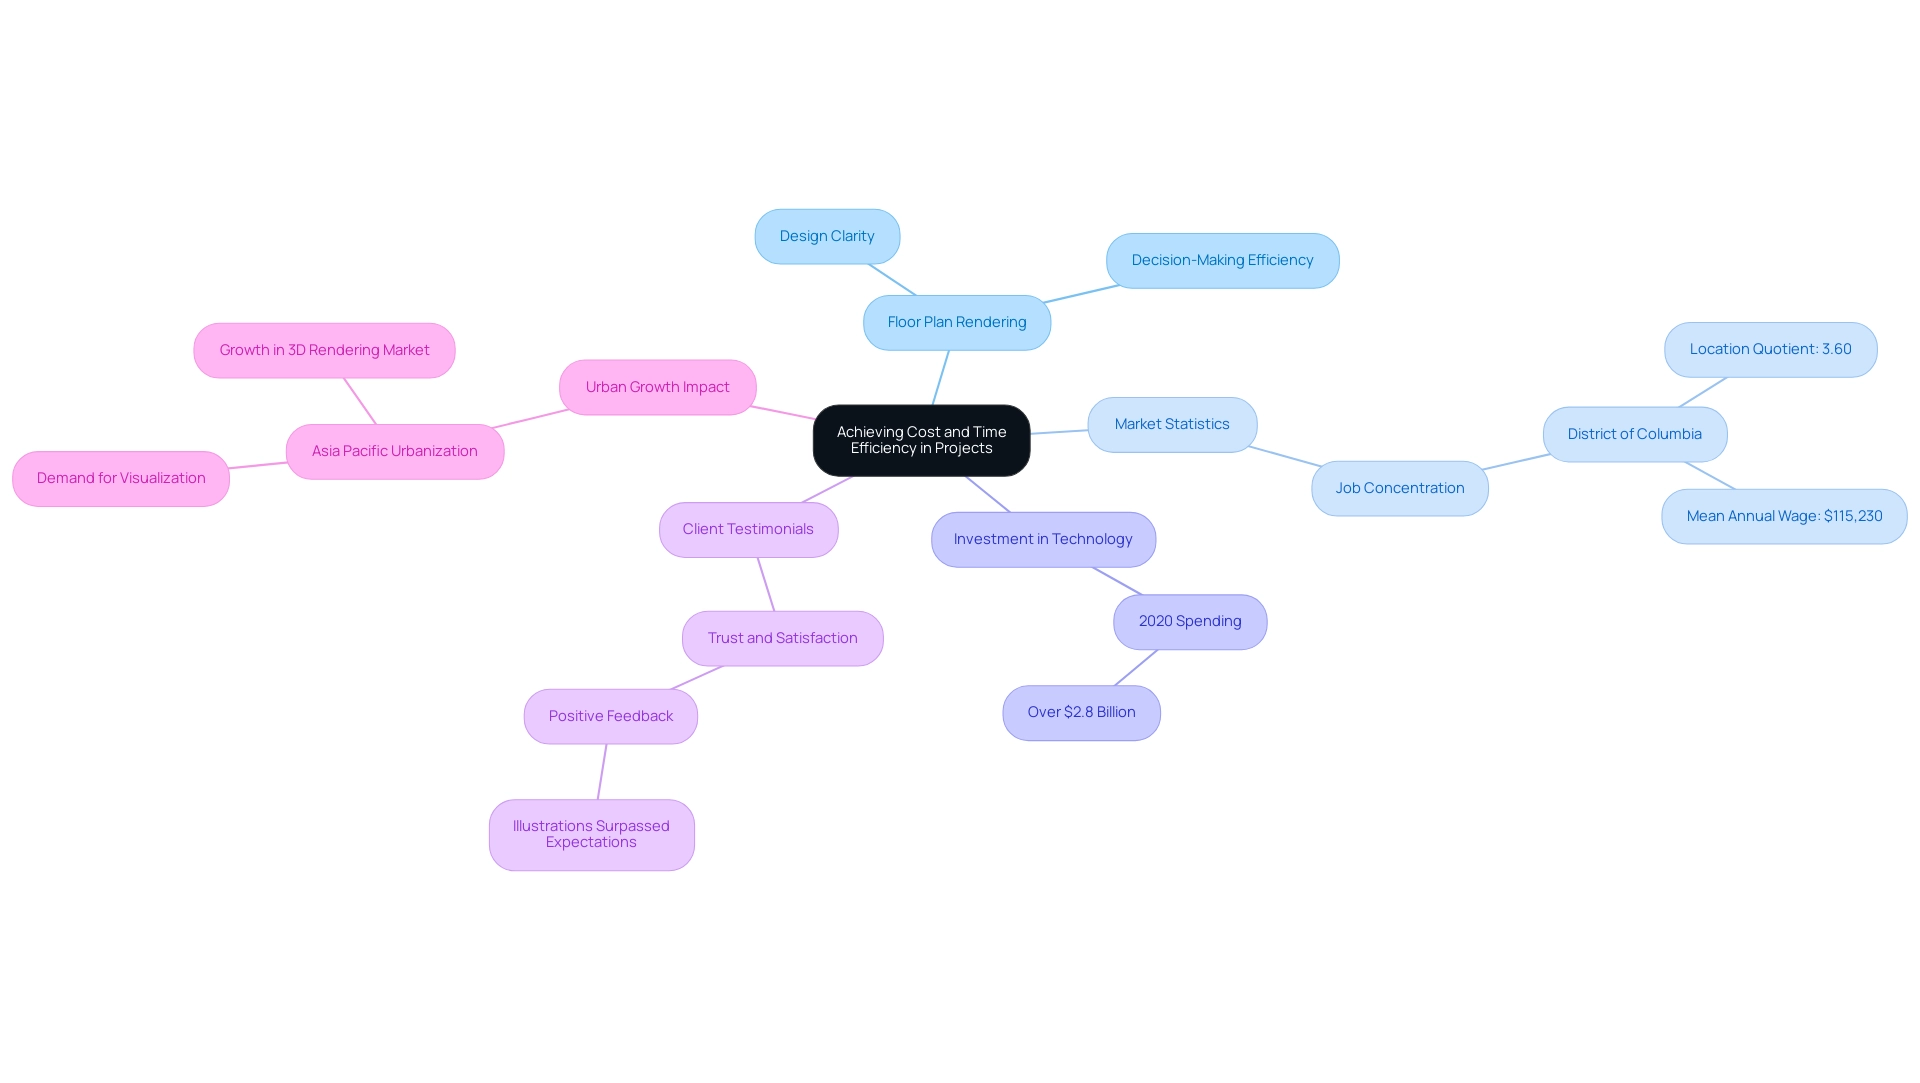Click 'Mean Annual Wage: $115,230' data node
Screen dimensions: 1920x1083
[1783, 514]
